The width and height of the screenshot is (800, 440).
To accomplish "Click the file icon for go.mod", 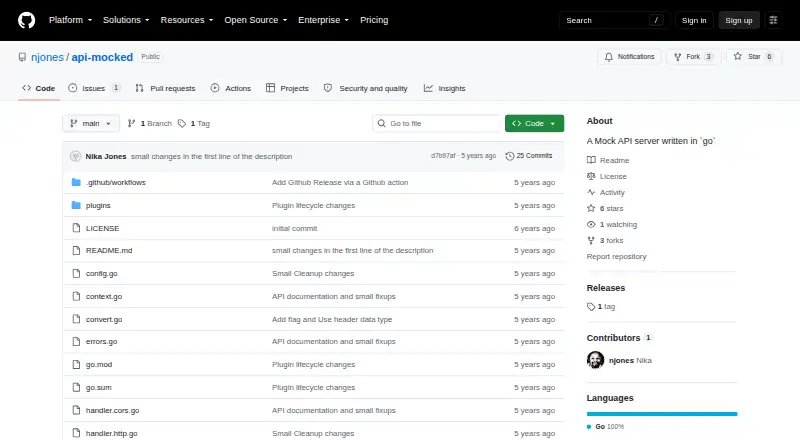I will click(x=76, y=364).
